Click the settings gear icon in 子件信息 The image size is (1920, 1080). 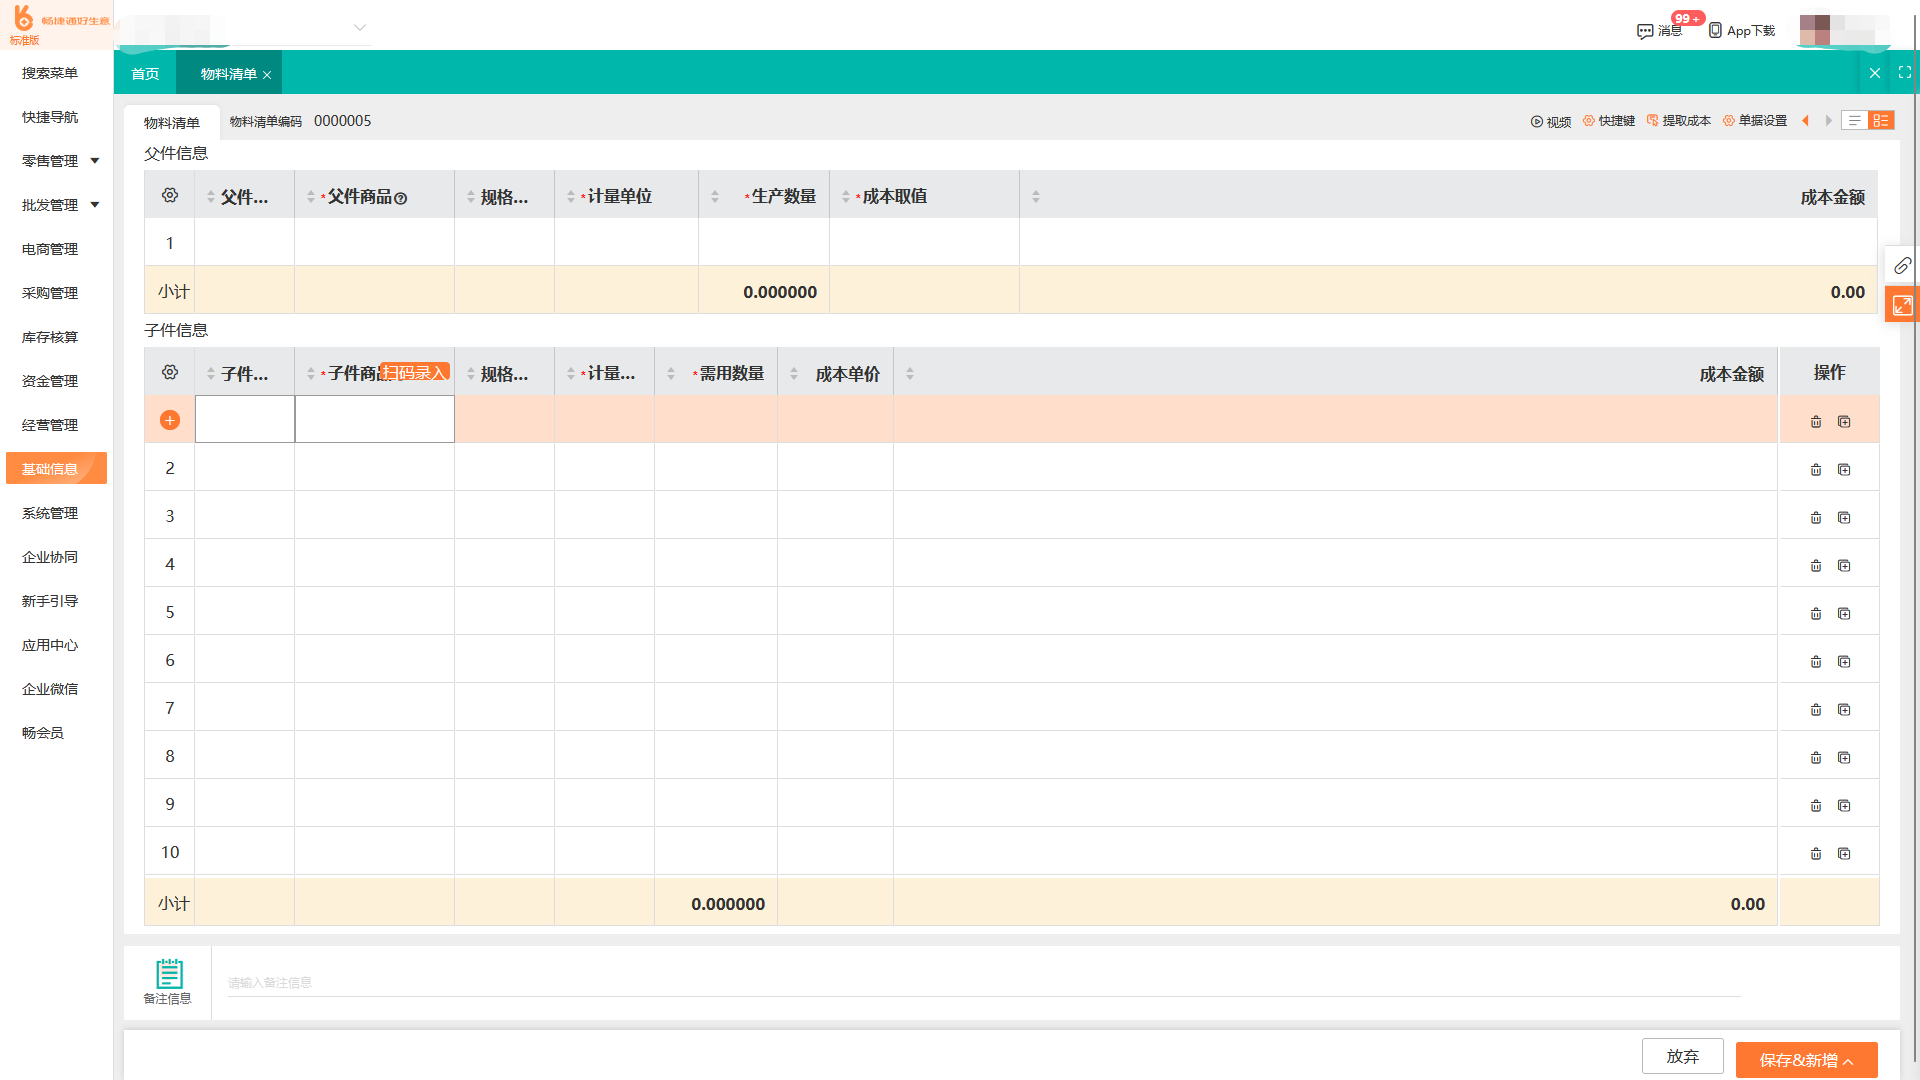(169, 373)
